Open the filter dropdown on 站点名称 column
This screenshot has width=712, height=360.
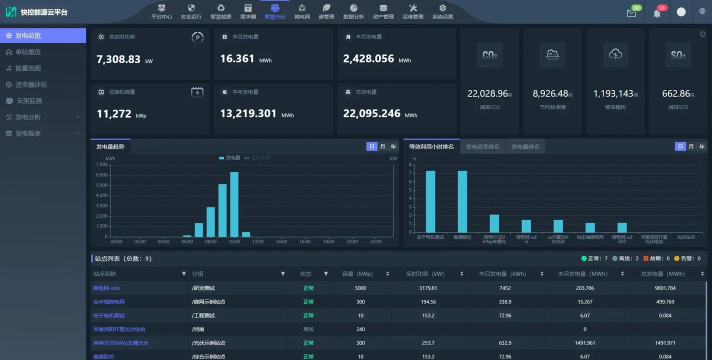tap(184, 274)
